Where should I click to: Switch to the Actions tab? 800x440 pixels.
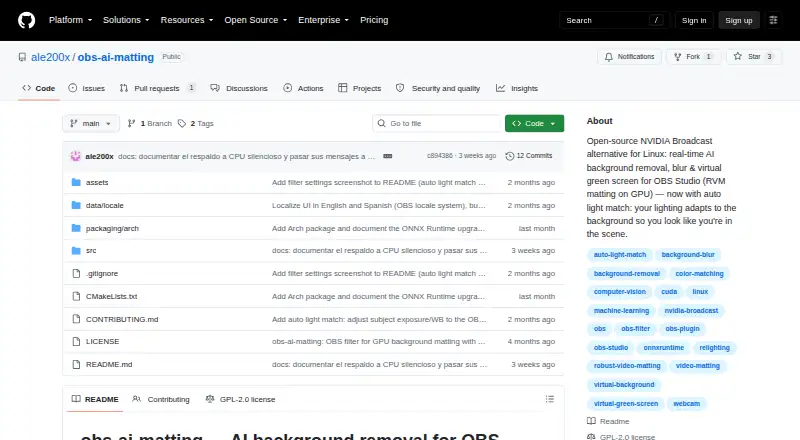click(303, 88)
